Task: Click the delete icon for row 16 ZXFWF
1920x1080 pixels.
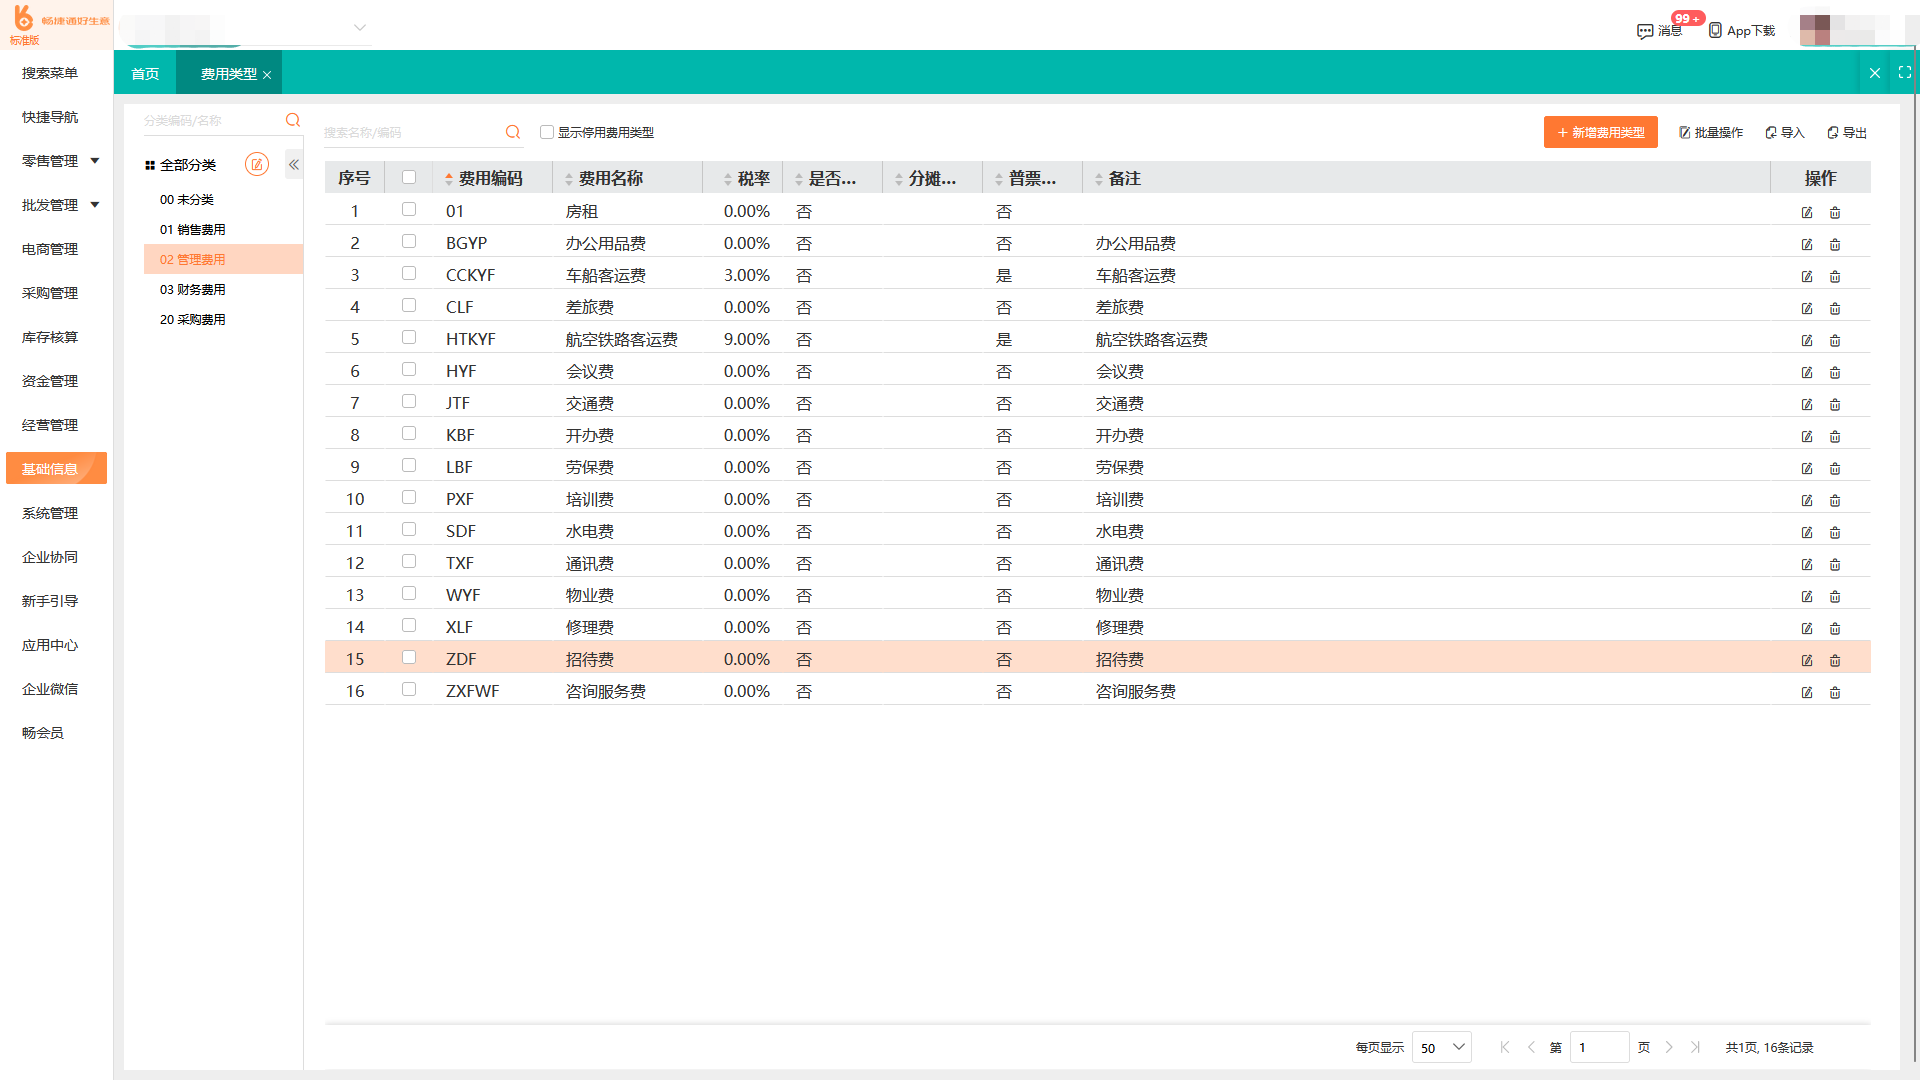Action: pyautogui.click(x=1836, y=690)
